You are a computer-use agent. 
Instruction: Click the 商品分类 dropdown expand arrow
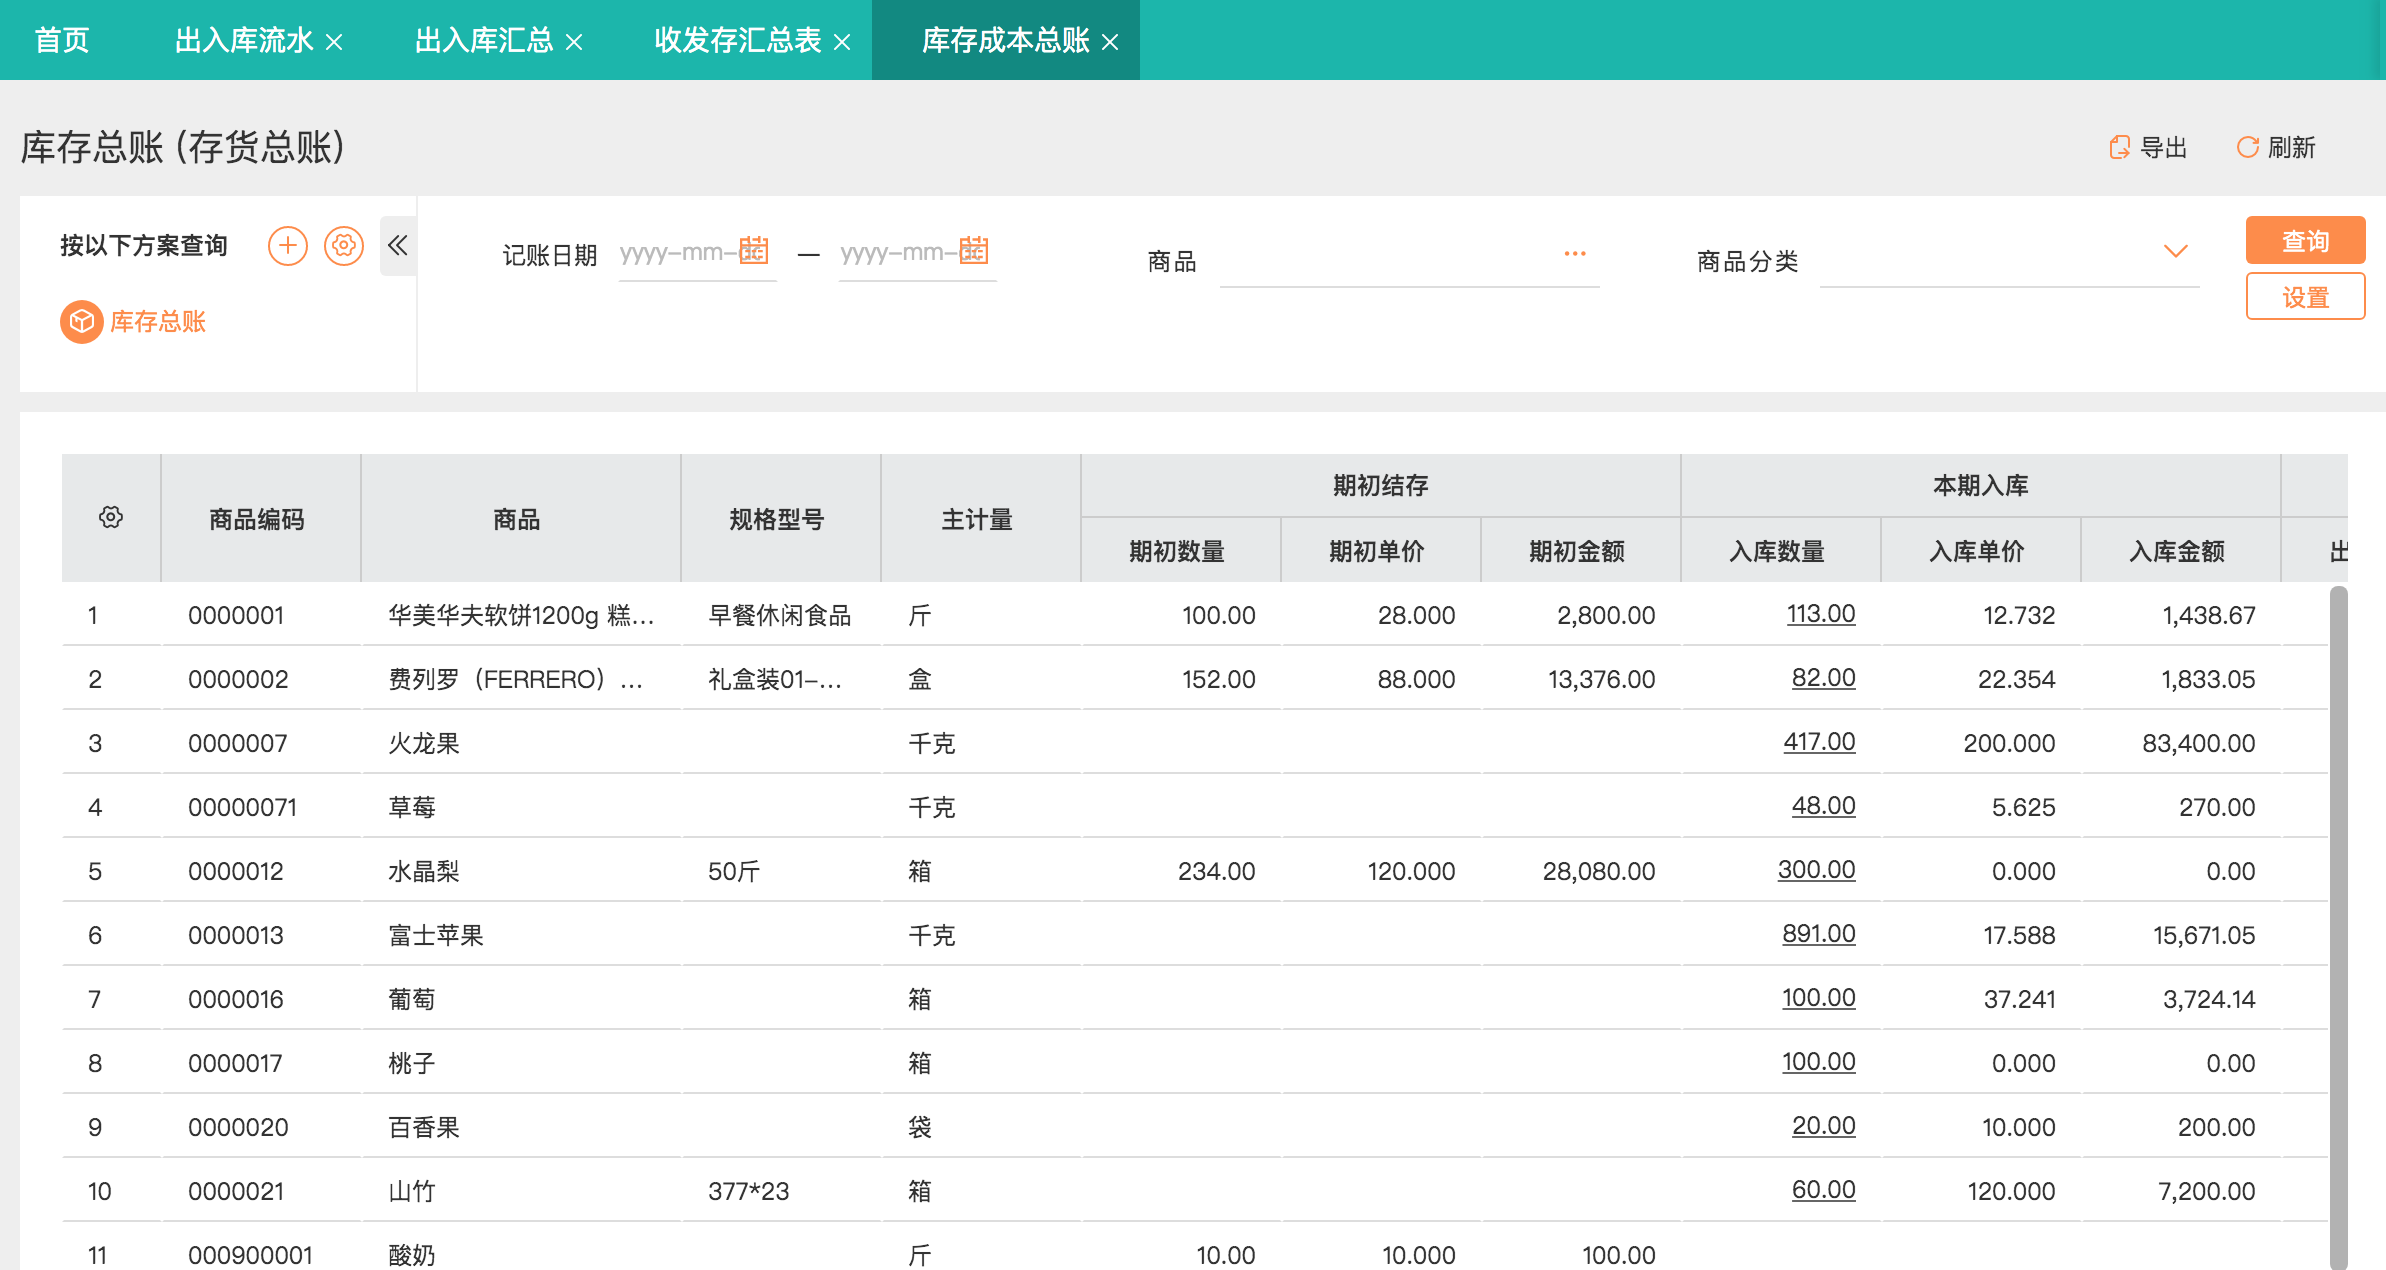2178,248
